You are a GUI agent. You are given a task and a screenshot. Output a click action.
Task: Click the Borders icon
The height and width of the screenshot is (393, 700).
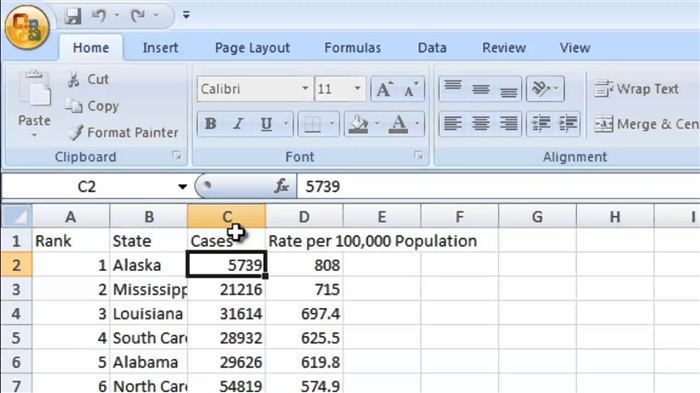(x=312, y=124)
